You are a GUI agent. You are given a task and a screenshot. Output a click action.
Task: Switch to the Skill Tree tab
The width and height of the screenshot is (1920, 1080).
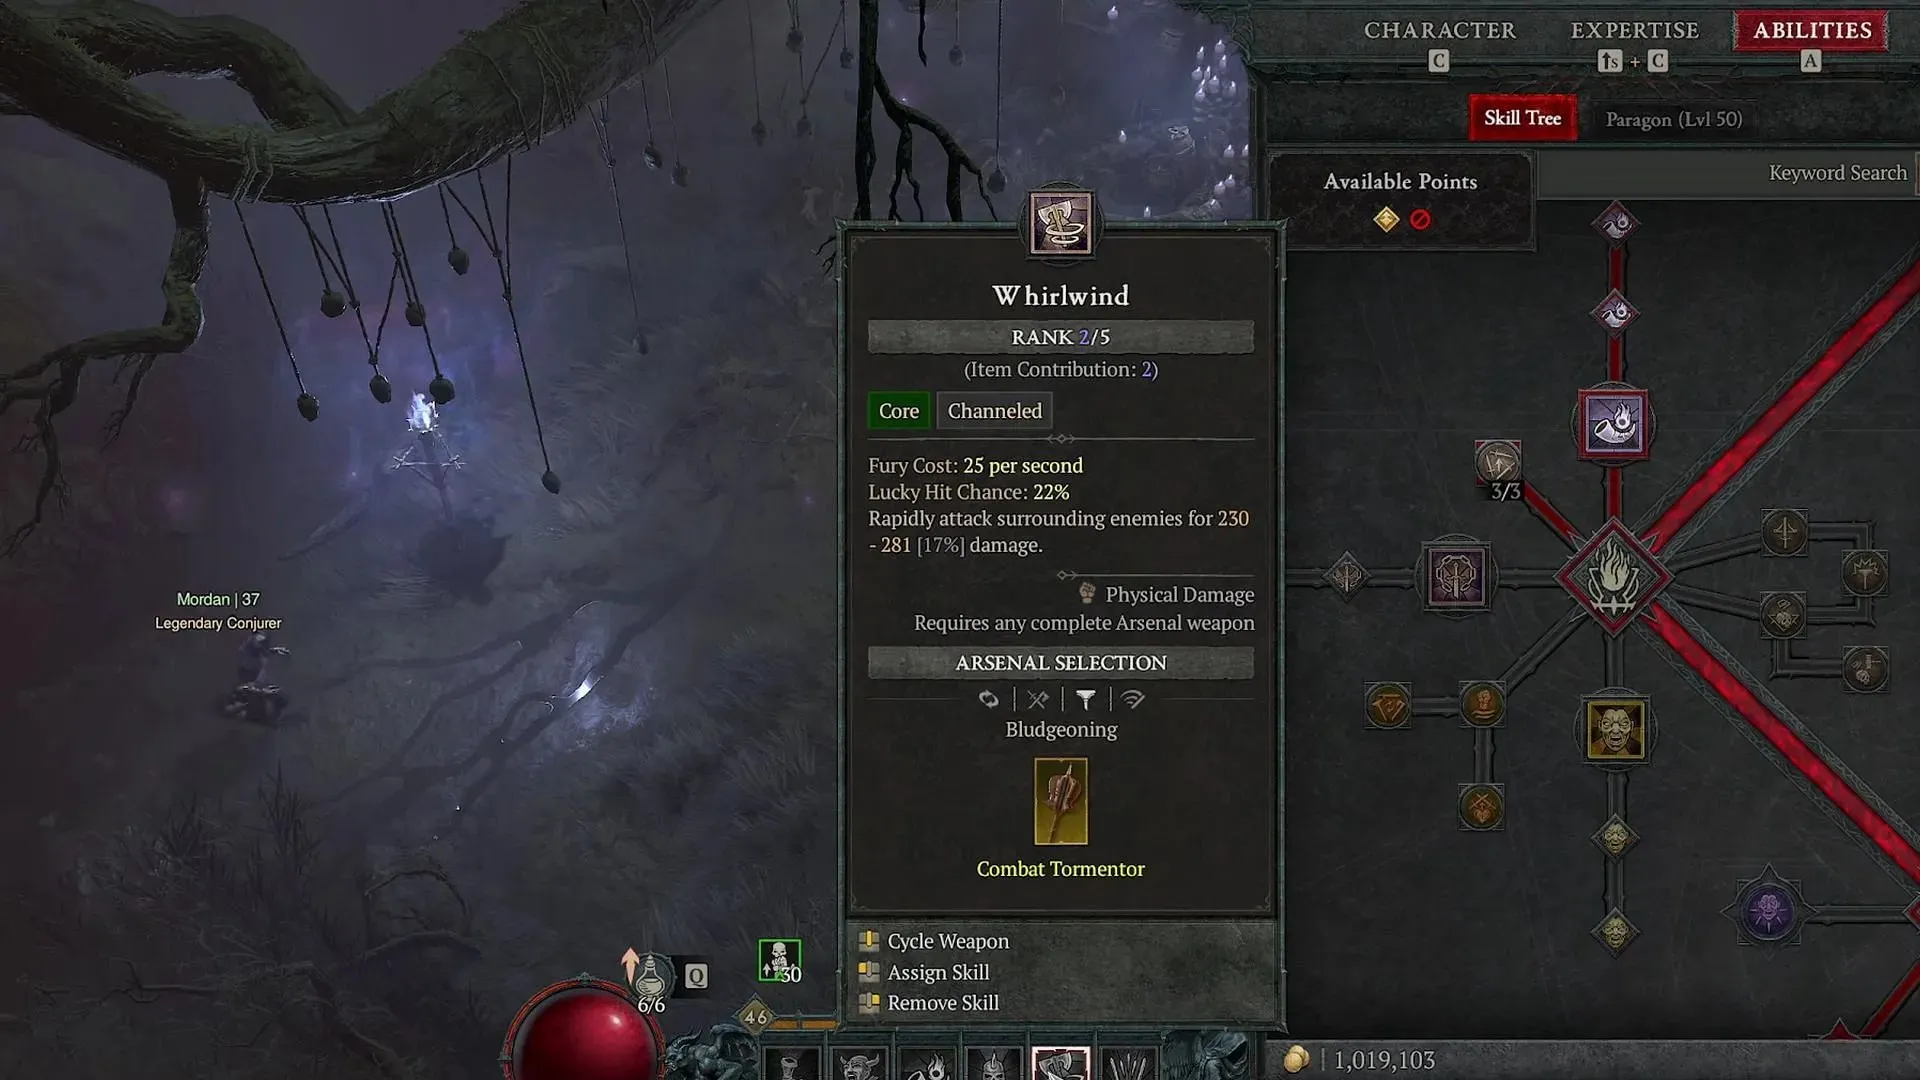[1523, 117]
